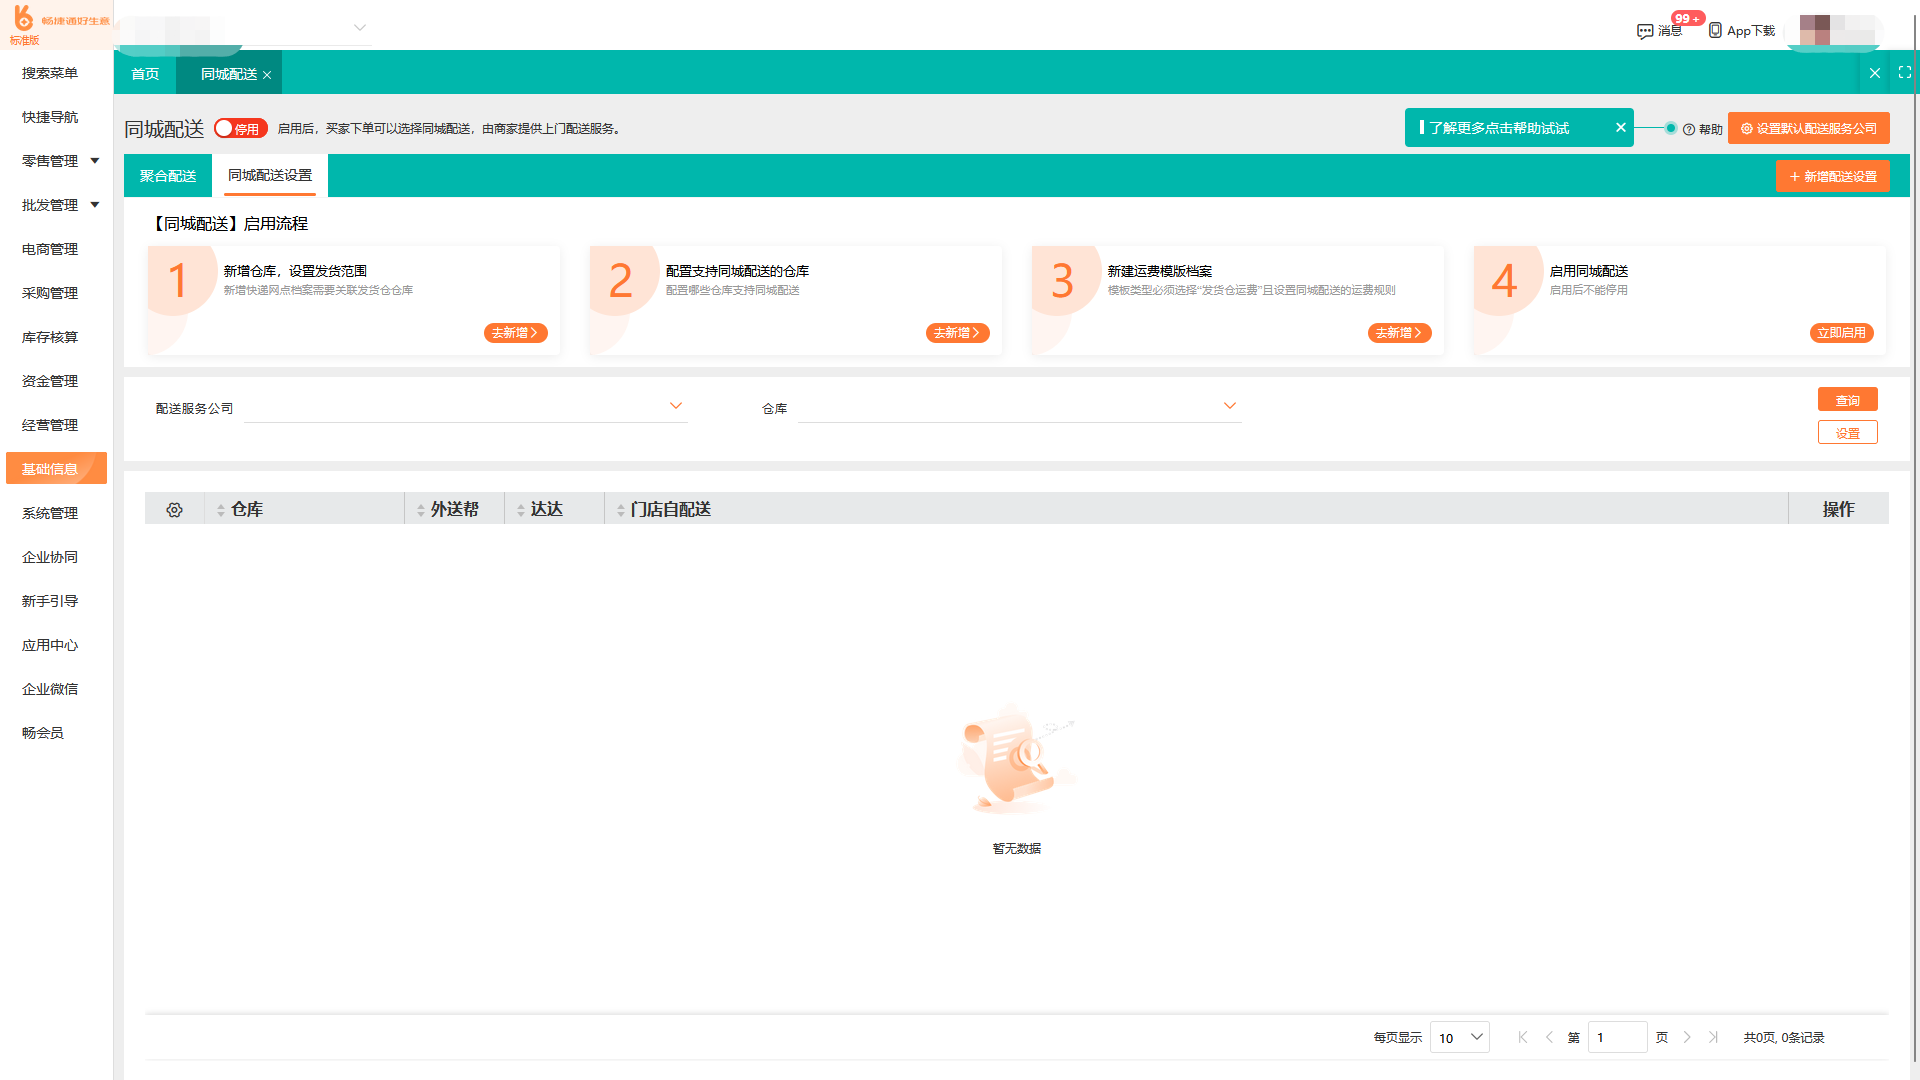1920x1080 pixels.
Task: Switch to 聚合配送 tab
Action: pos(167,173)
